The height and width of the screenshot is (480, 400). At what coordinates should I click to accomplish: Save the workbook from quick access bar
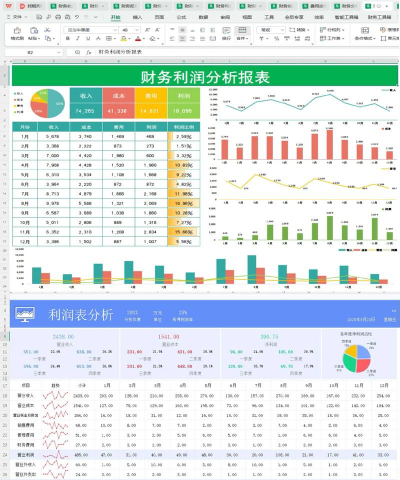click(x=39, y=17)
